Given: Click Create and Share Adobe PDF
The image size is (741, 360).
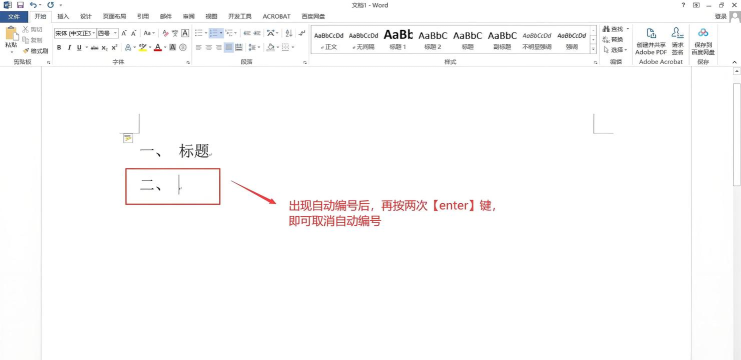Looking at the screenshot, I should click(x=651, y=42).
